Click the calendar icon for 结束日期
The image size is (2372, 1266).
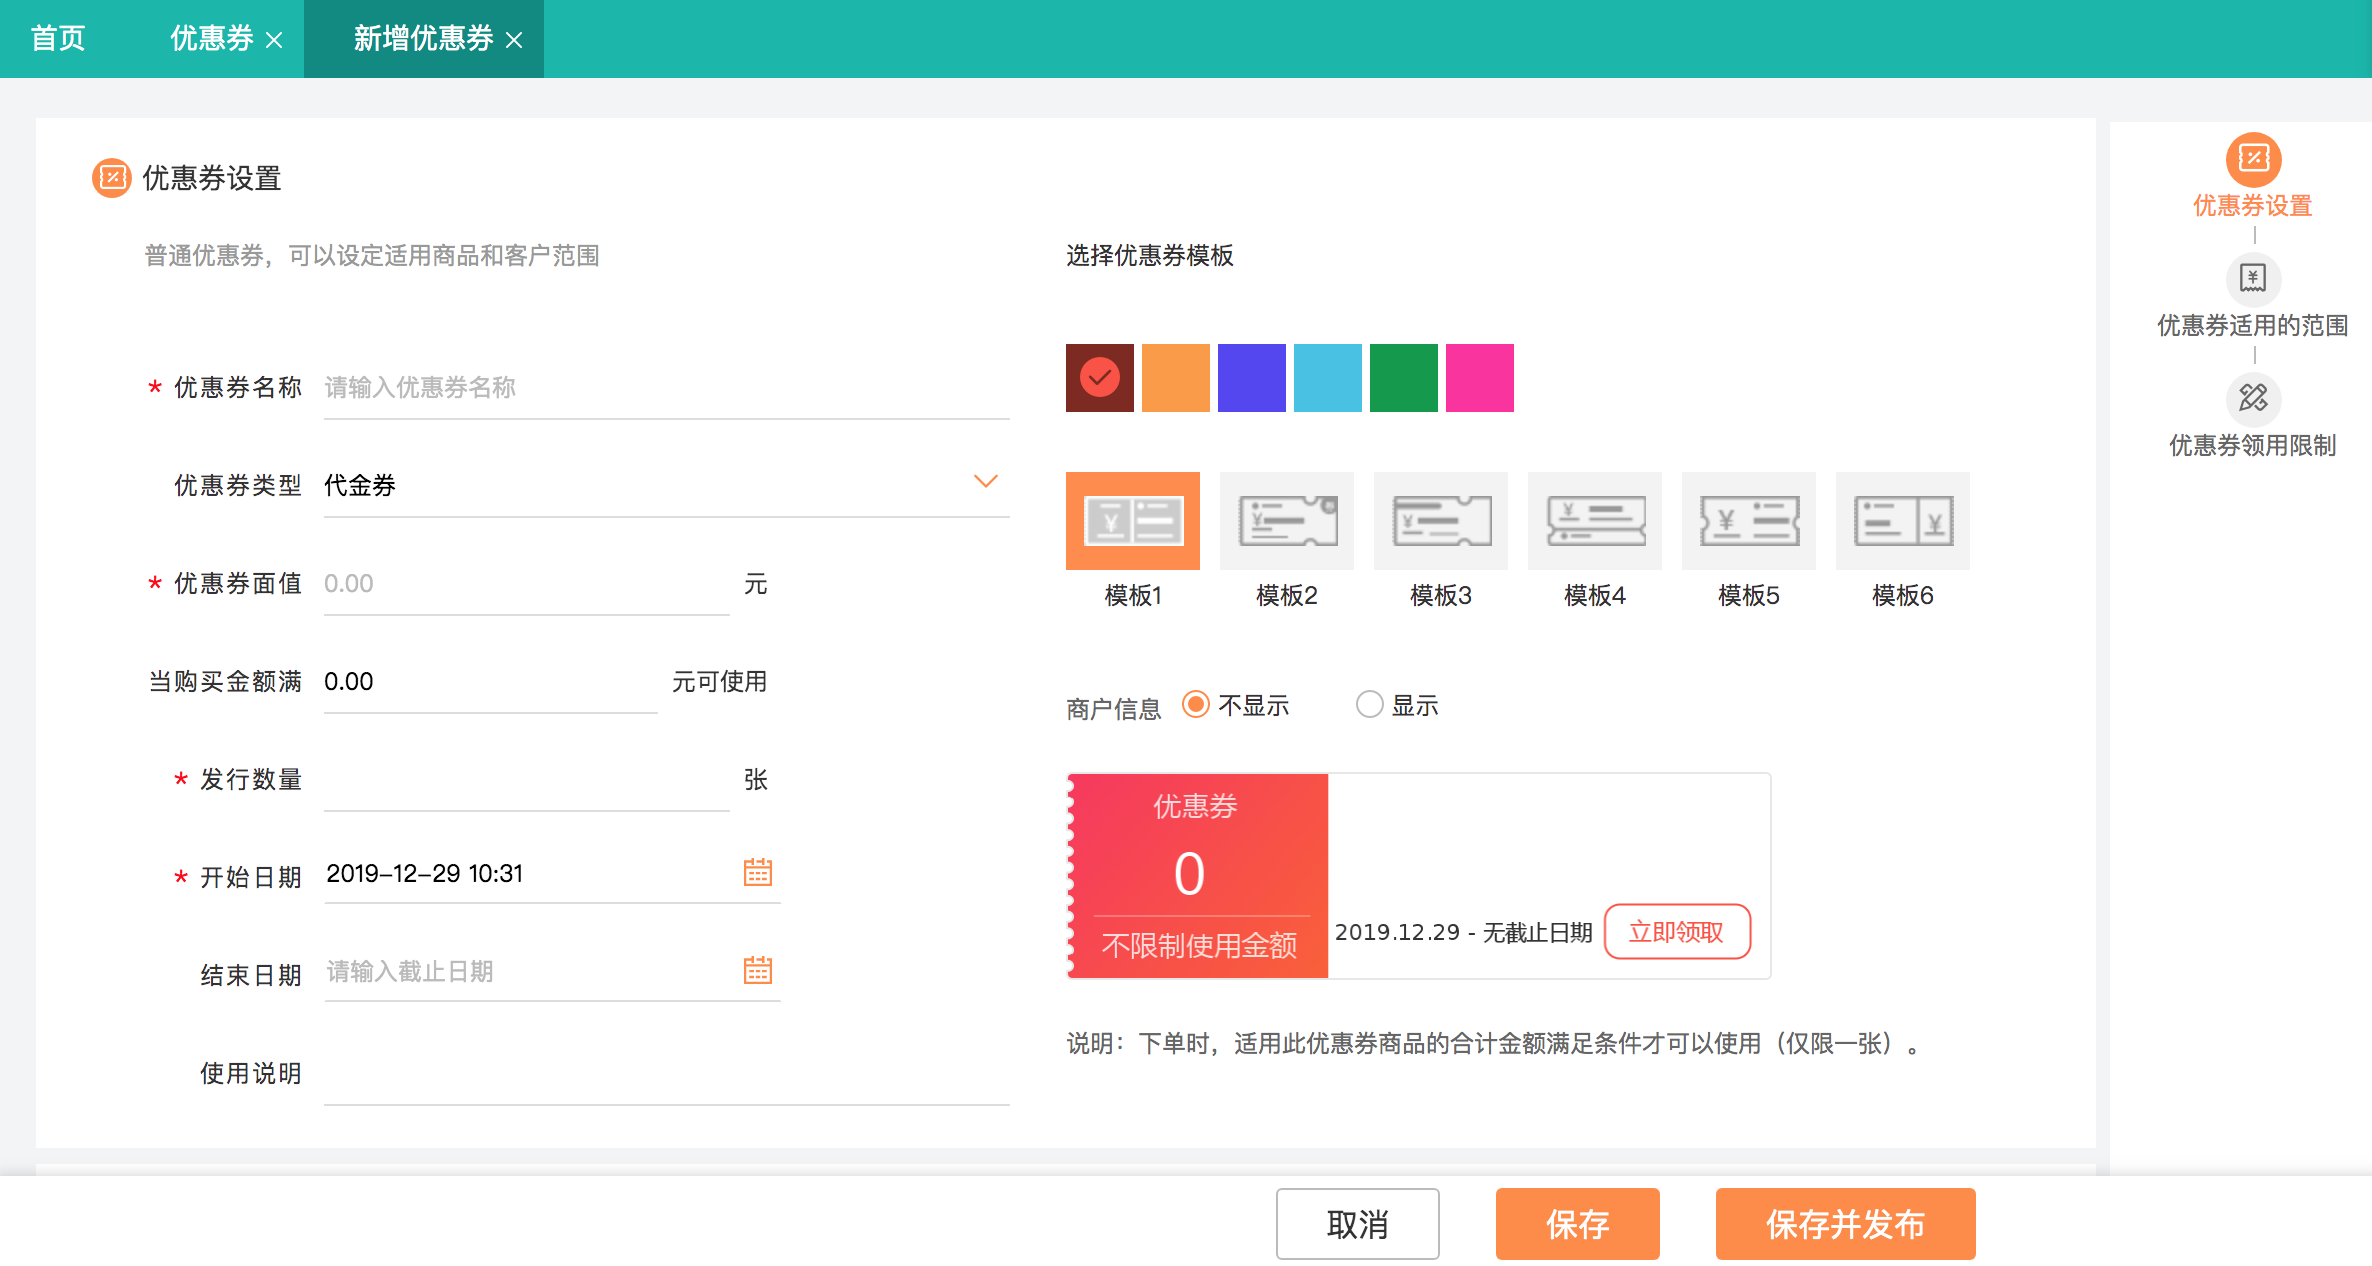click(758, 968)
